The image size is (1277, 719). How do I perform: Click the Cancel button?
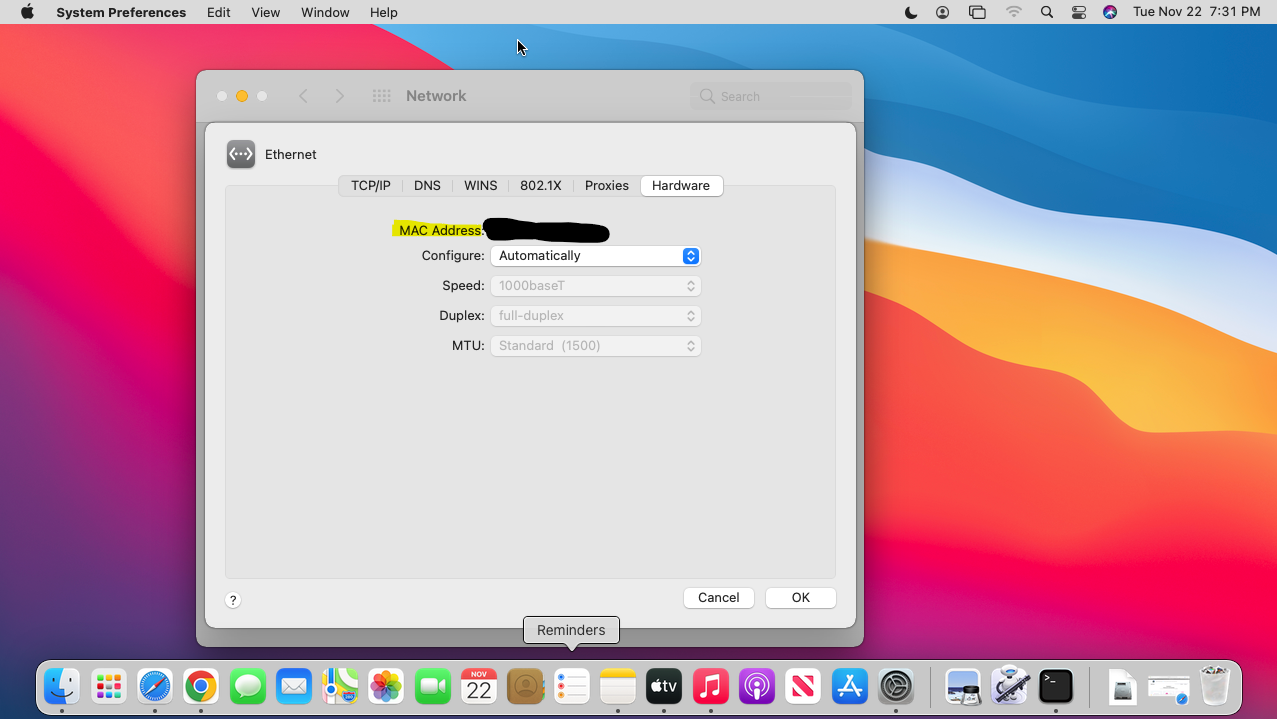coord(718,597)
